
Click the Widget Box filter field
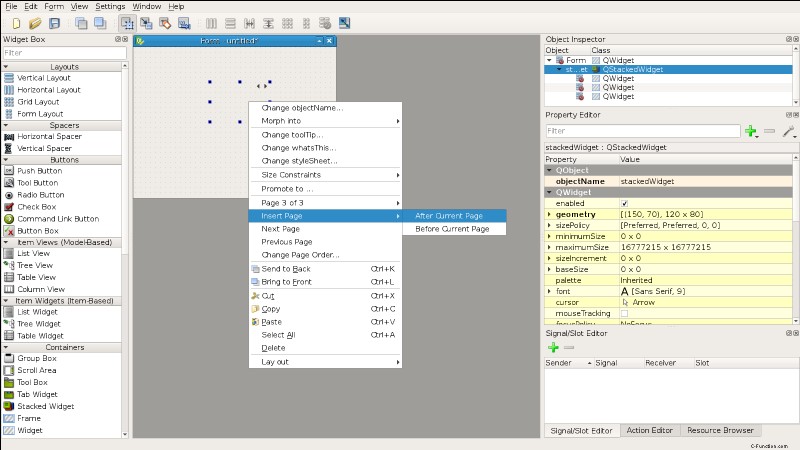tap(64, 53)
